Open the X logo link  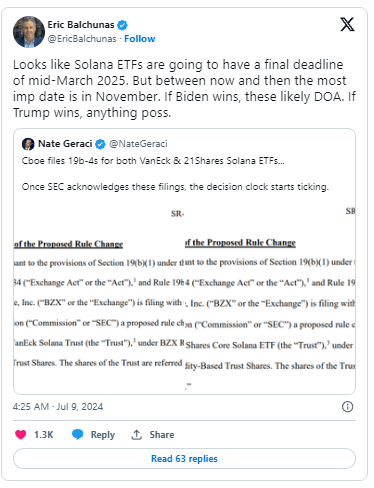click(347, 24)
